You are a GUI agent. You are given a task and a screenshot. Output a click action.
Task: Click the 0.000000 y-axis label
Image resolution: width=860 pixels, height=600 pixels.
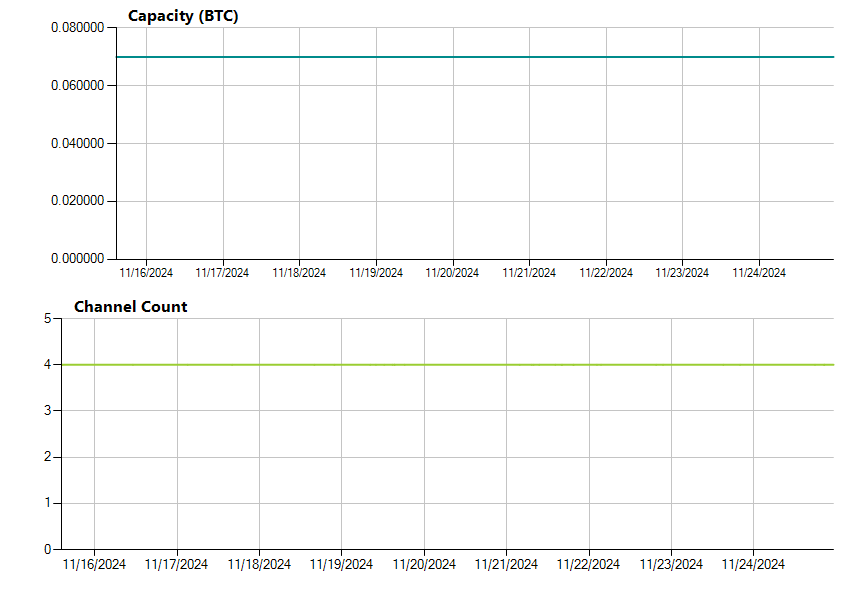click(78, 259)
